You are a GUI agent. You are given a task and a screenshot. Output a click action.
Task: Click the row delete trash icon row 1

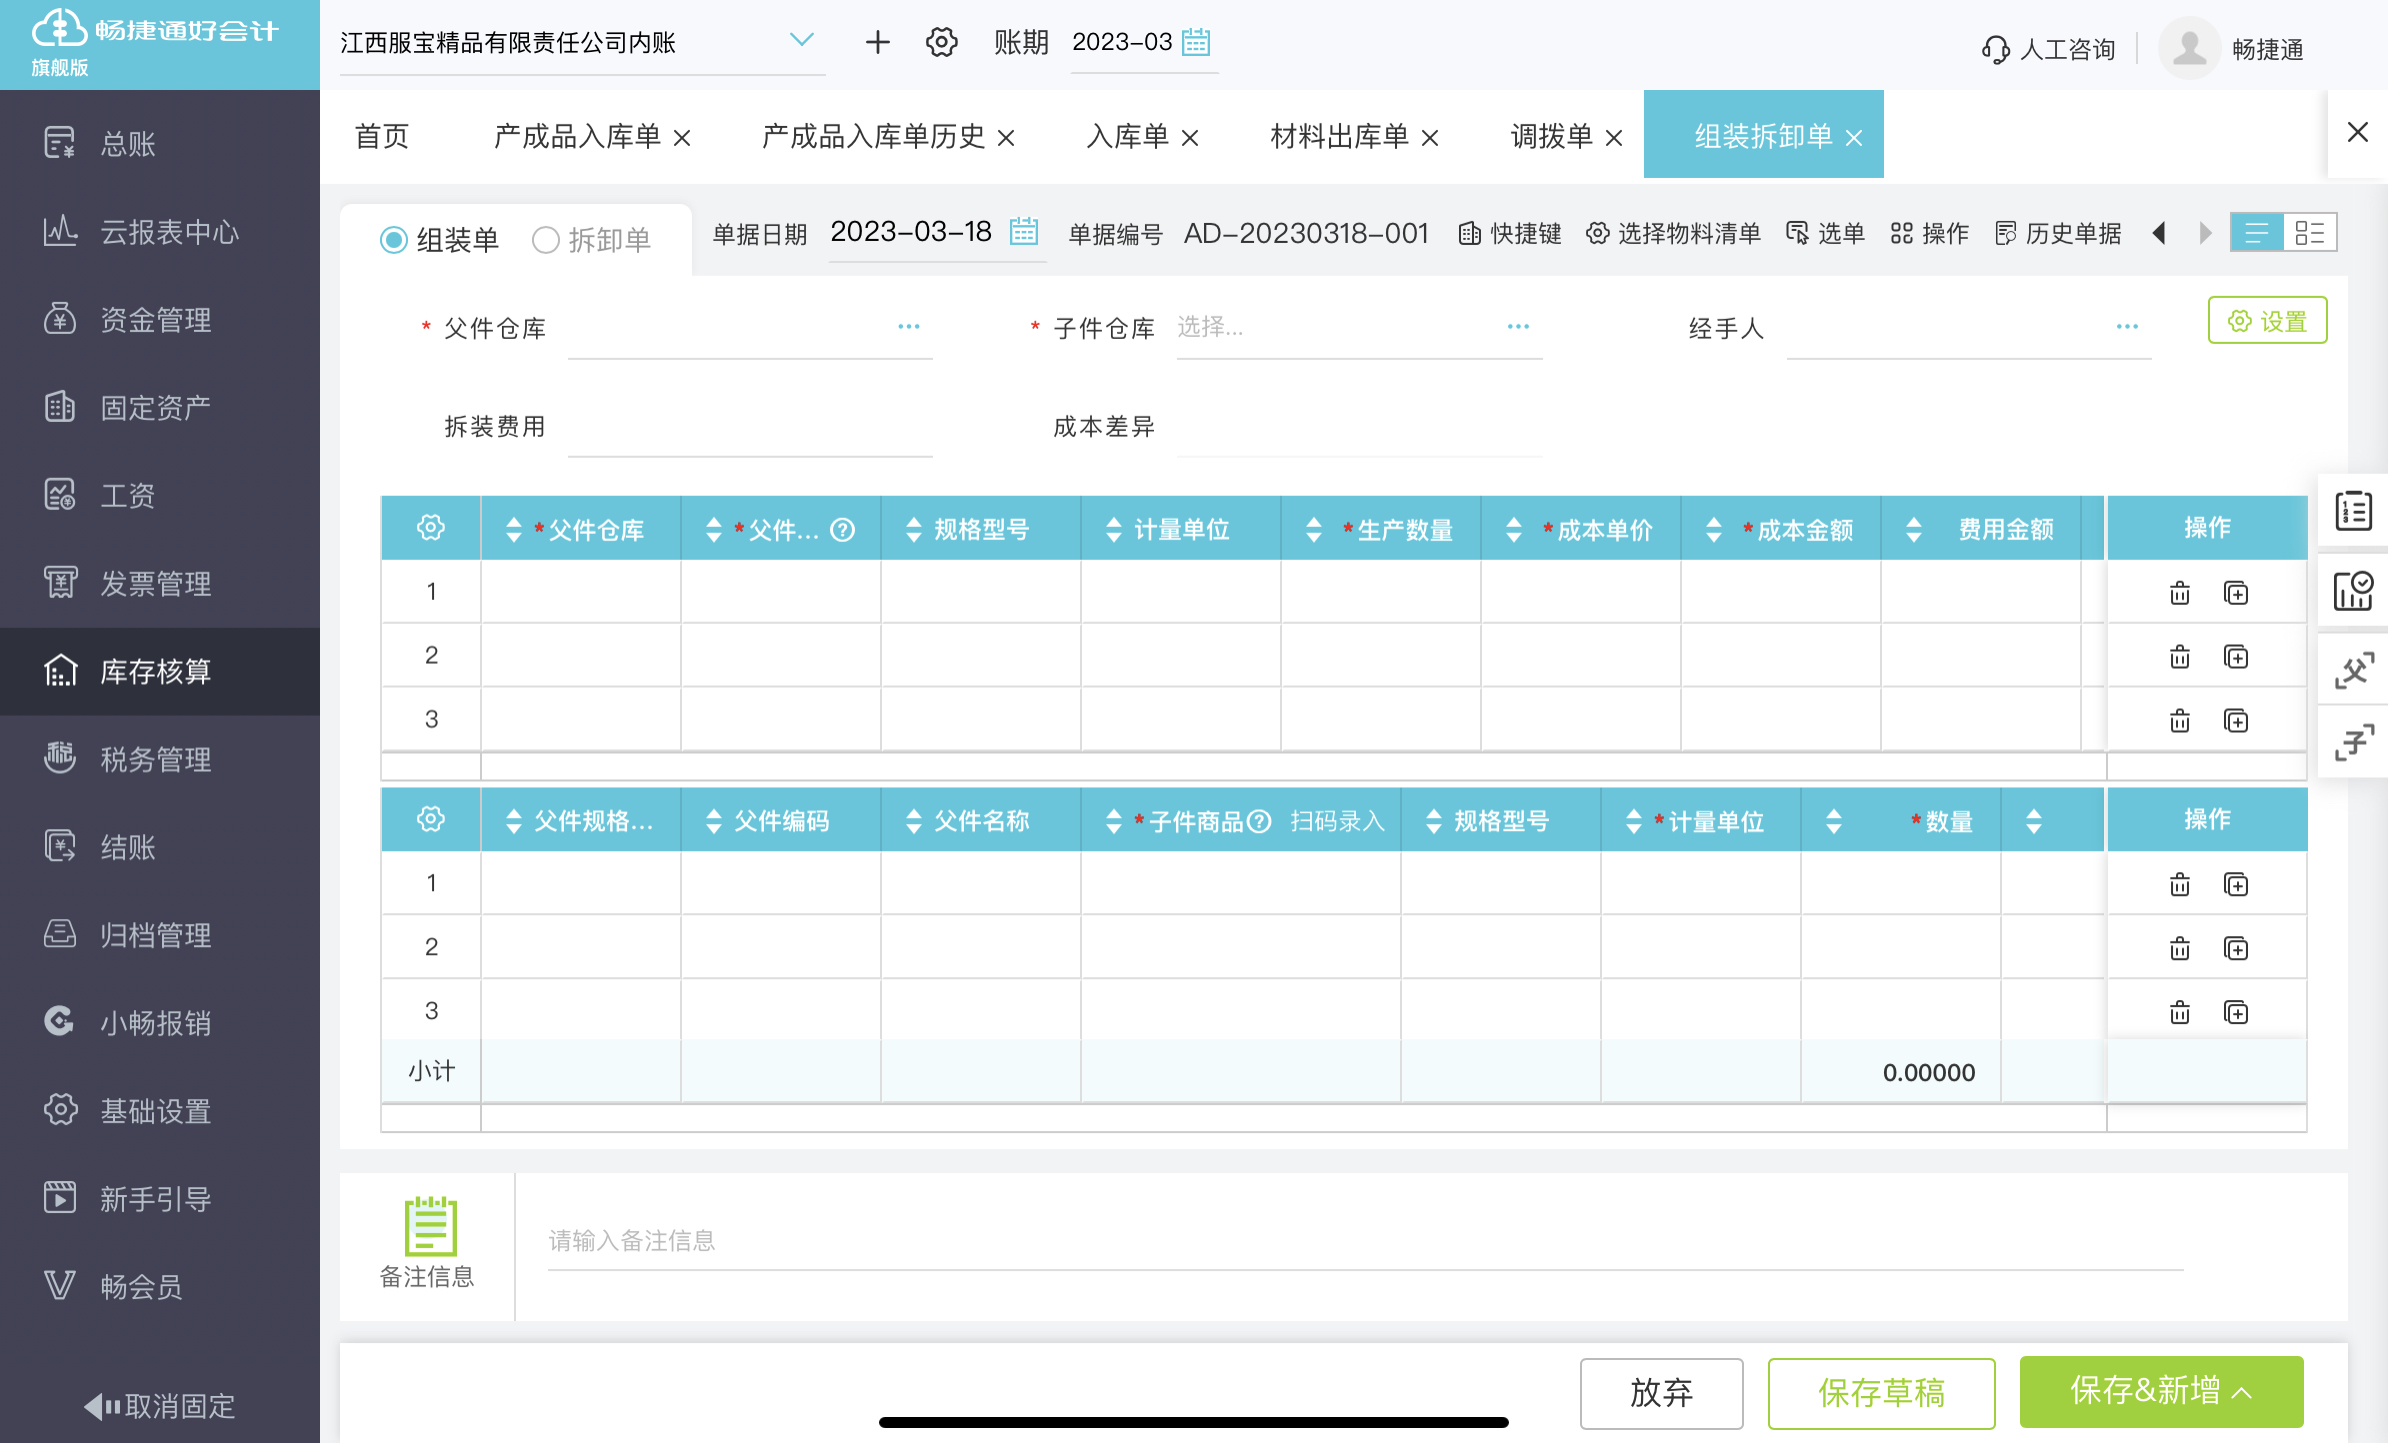(x=2180, y=592)
